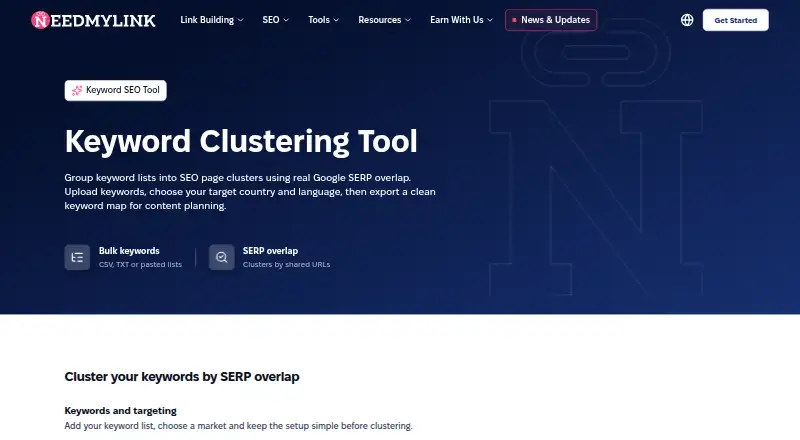800x440 pixels.
Task: Click 'Cluster your keywords by SERP overlap' heading
Action: point(182,377)
